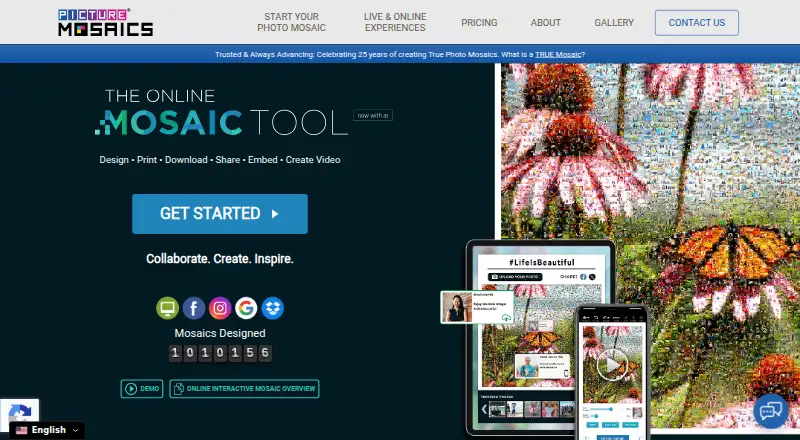The height and width of the screenshot is (440, 800).
Task: Click the Picture Mosaics logo
Action: [106, 22]
